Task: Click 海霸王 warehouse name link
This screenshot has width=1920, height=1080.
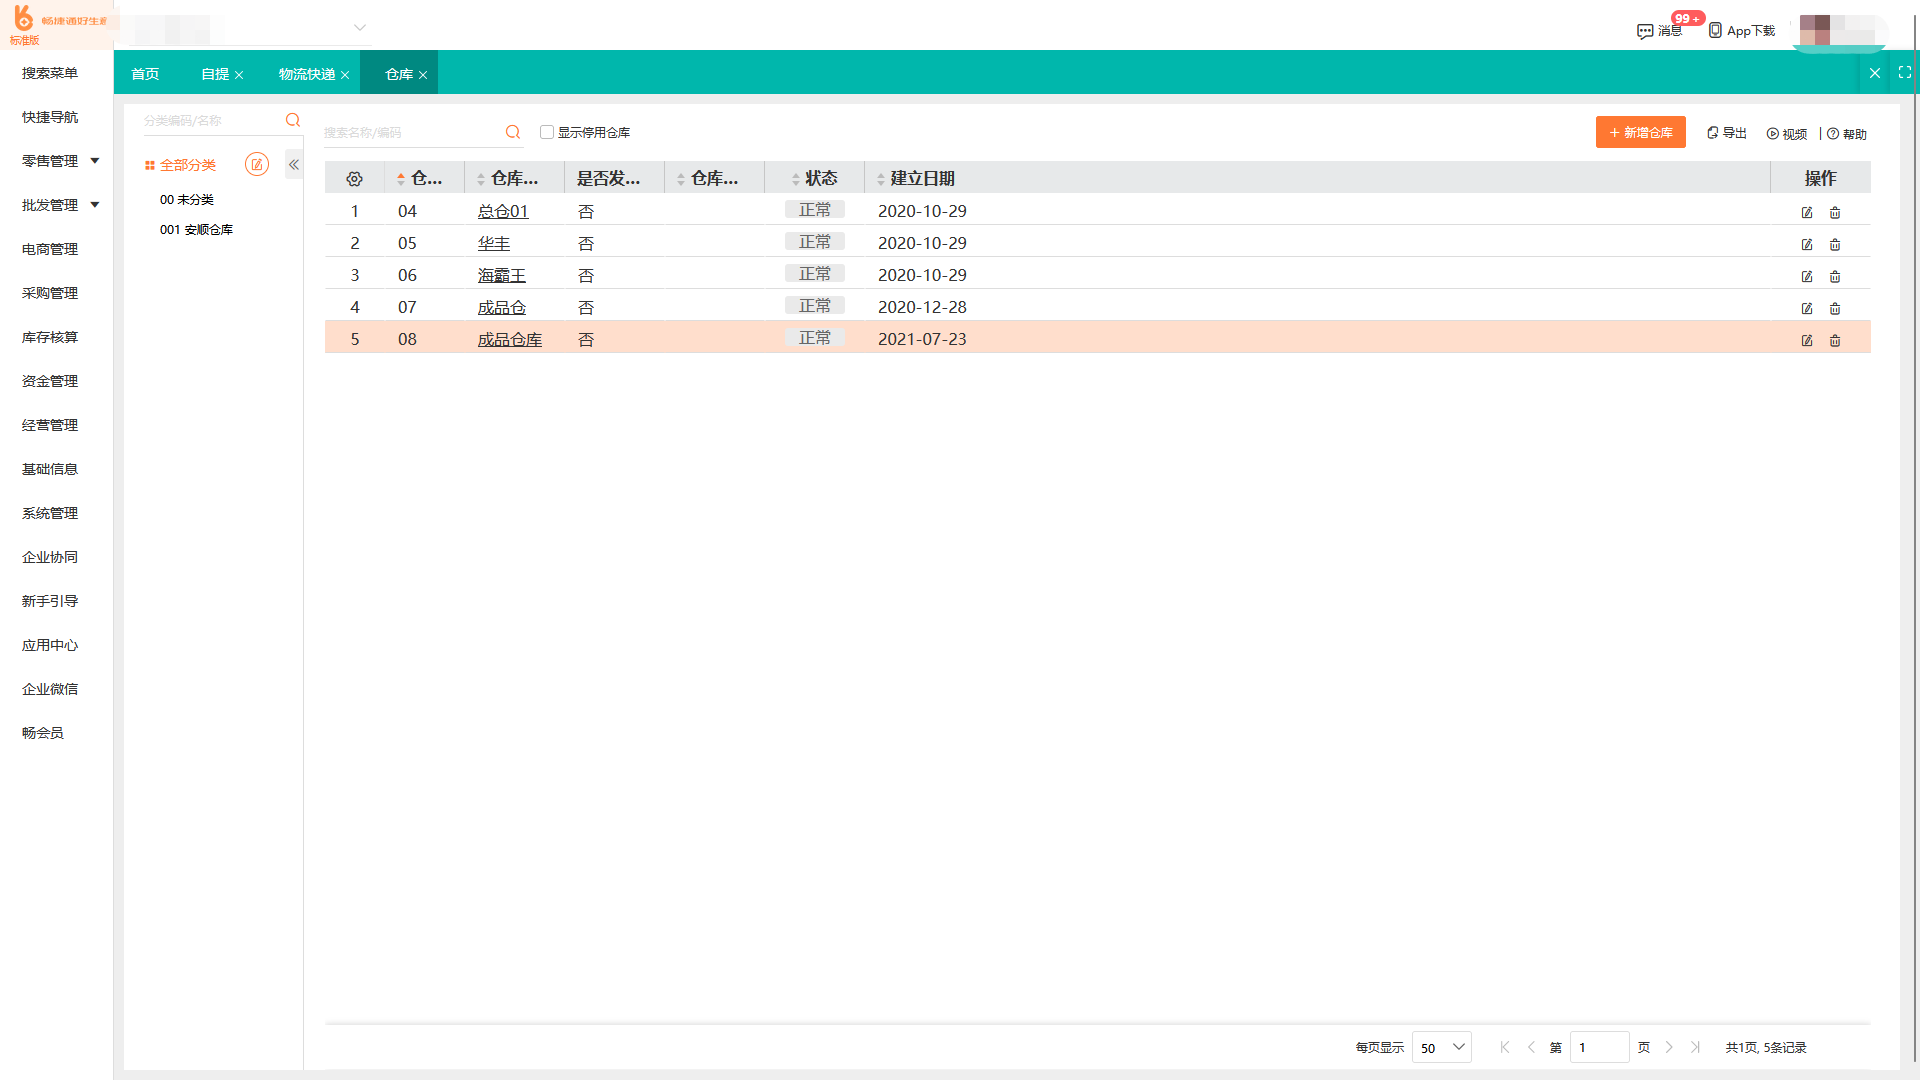Action: click(501, 274)
